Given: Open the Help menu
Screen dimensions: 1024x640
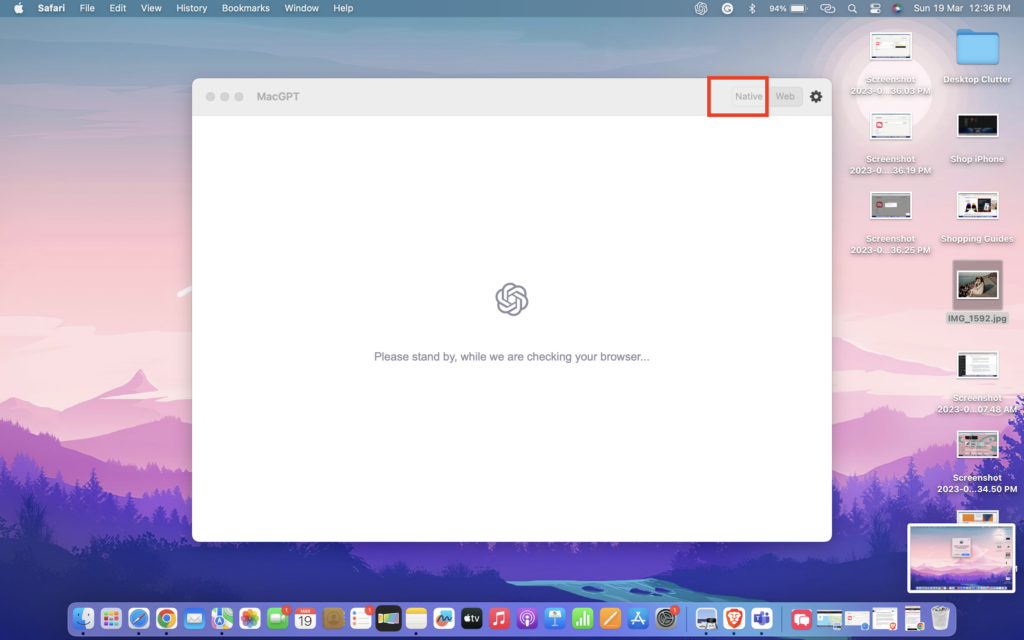Looking at the screenshot, I should [343, 8].
